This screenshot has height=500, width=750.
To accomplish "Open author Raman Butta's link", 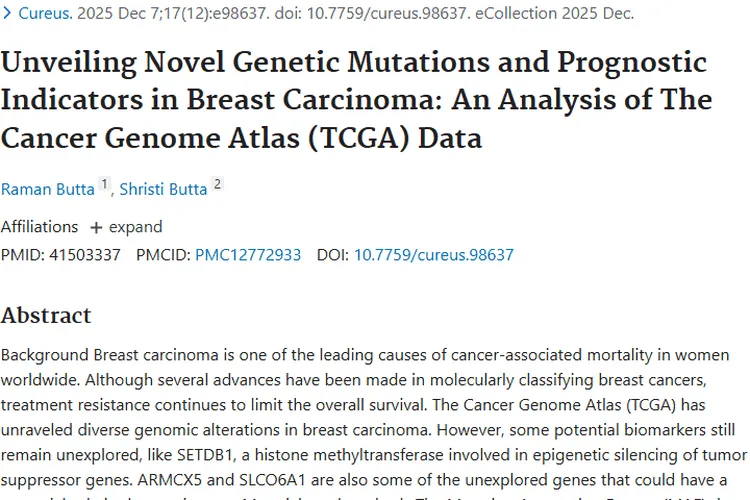I will point(48,189).
